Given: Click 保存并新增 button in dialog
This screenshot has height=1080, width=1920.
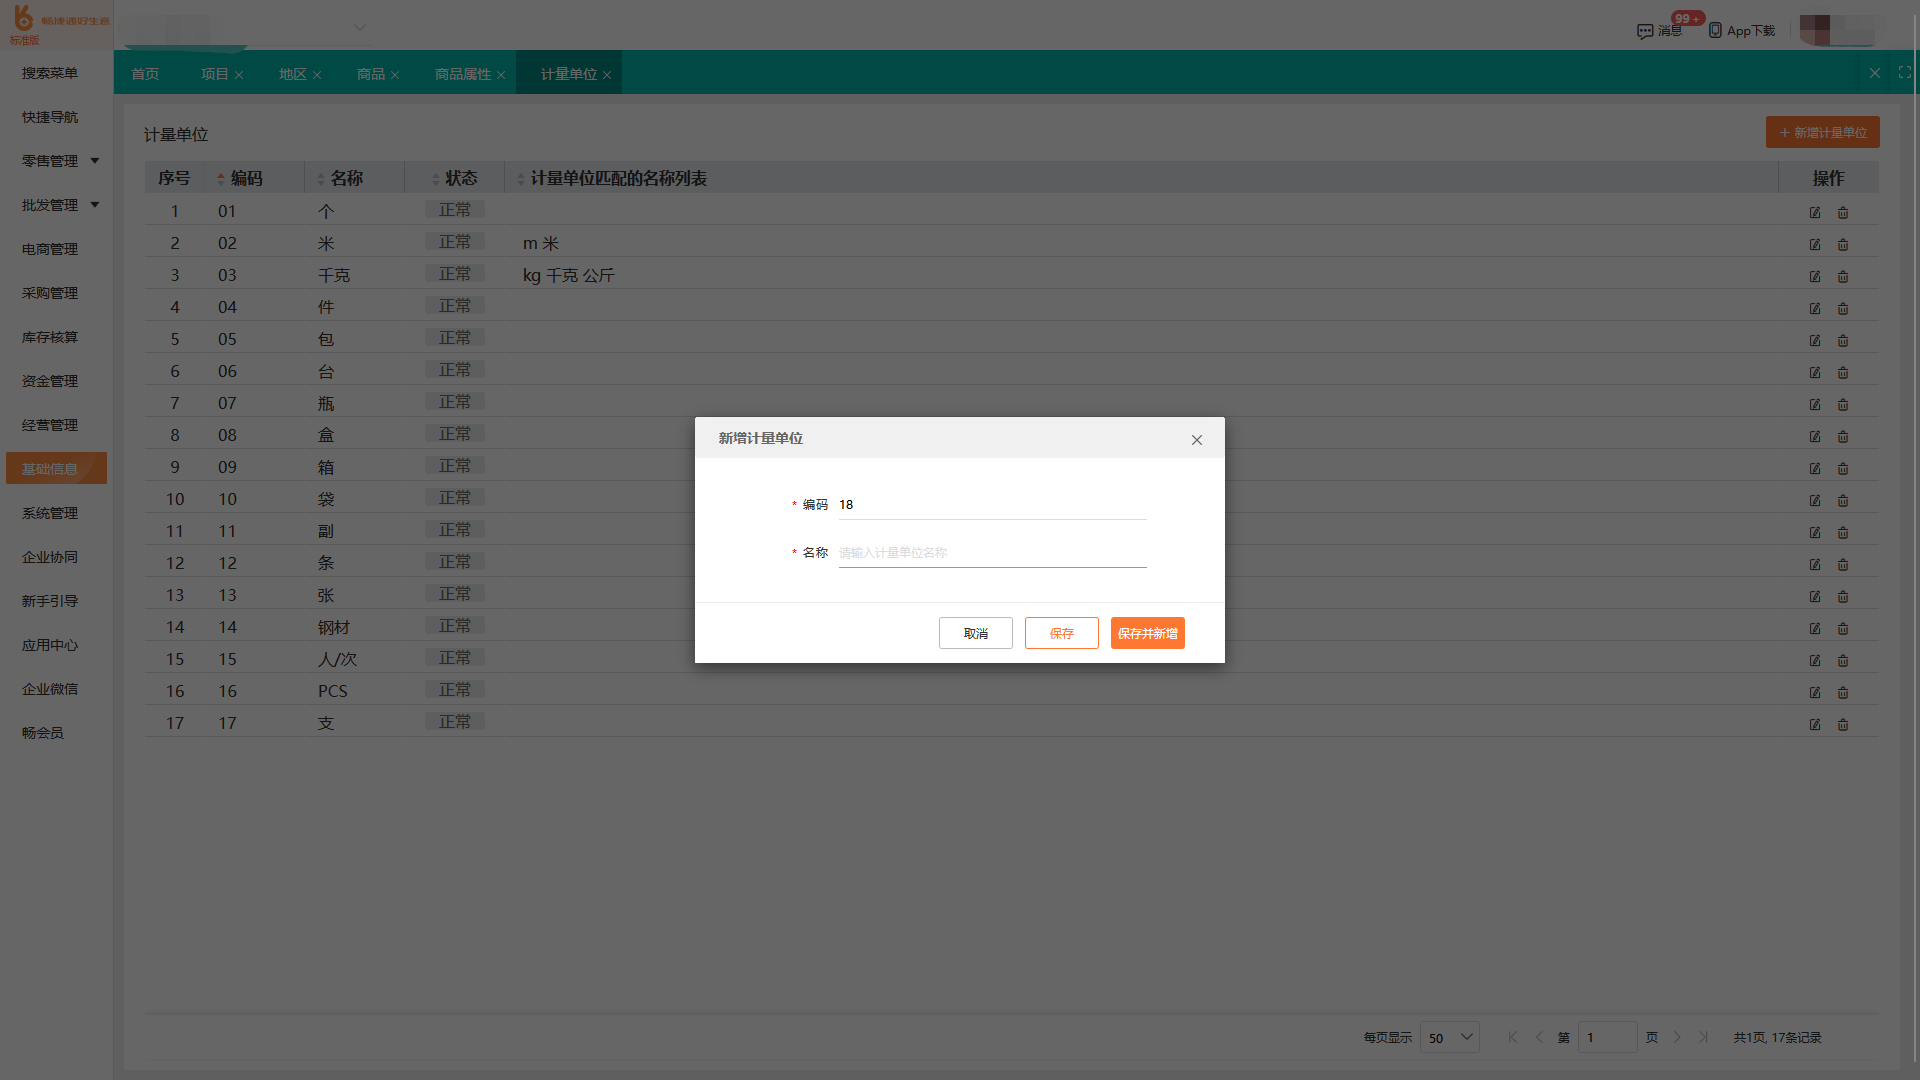Looking at the screenshot, I should 1147,633.
